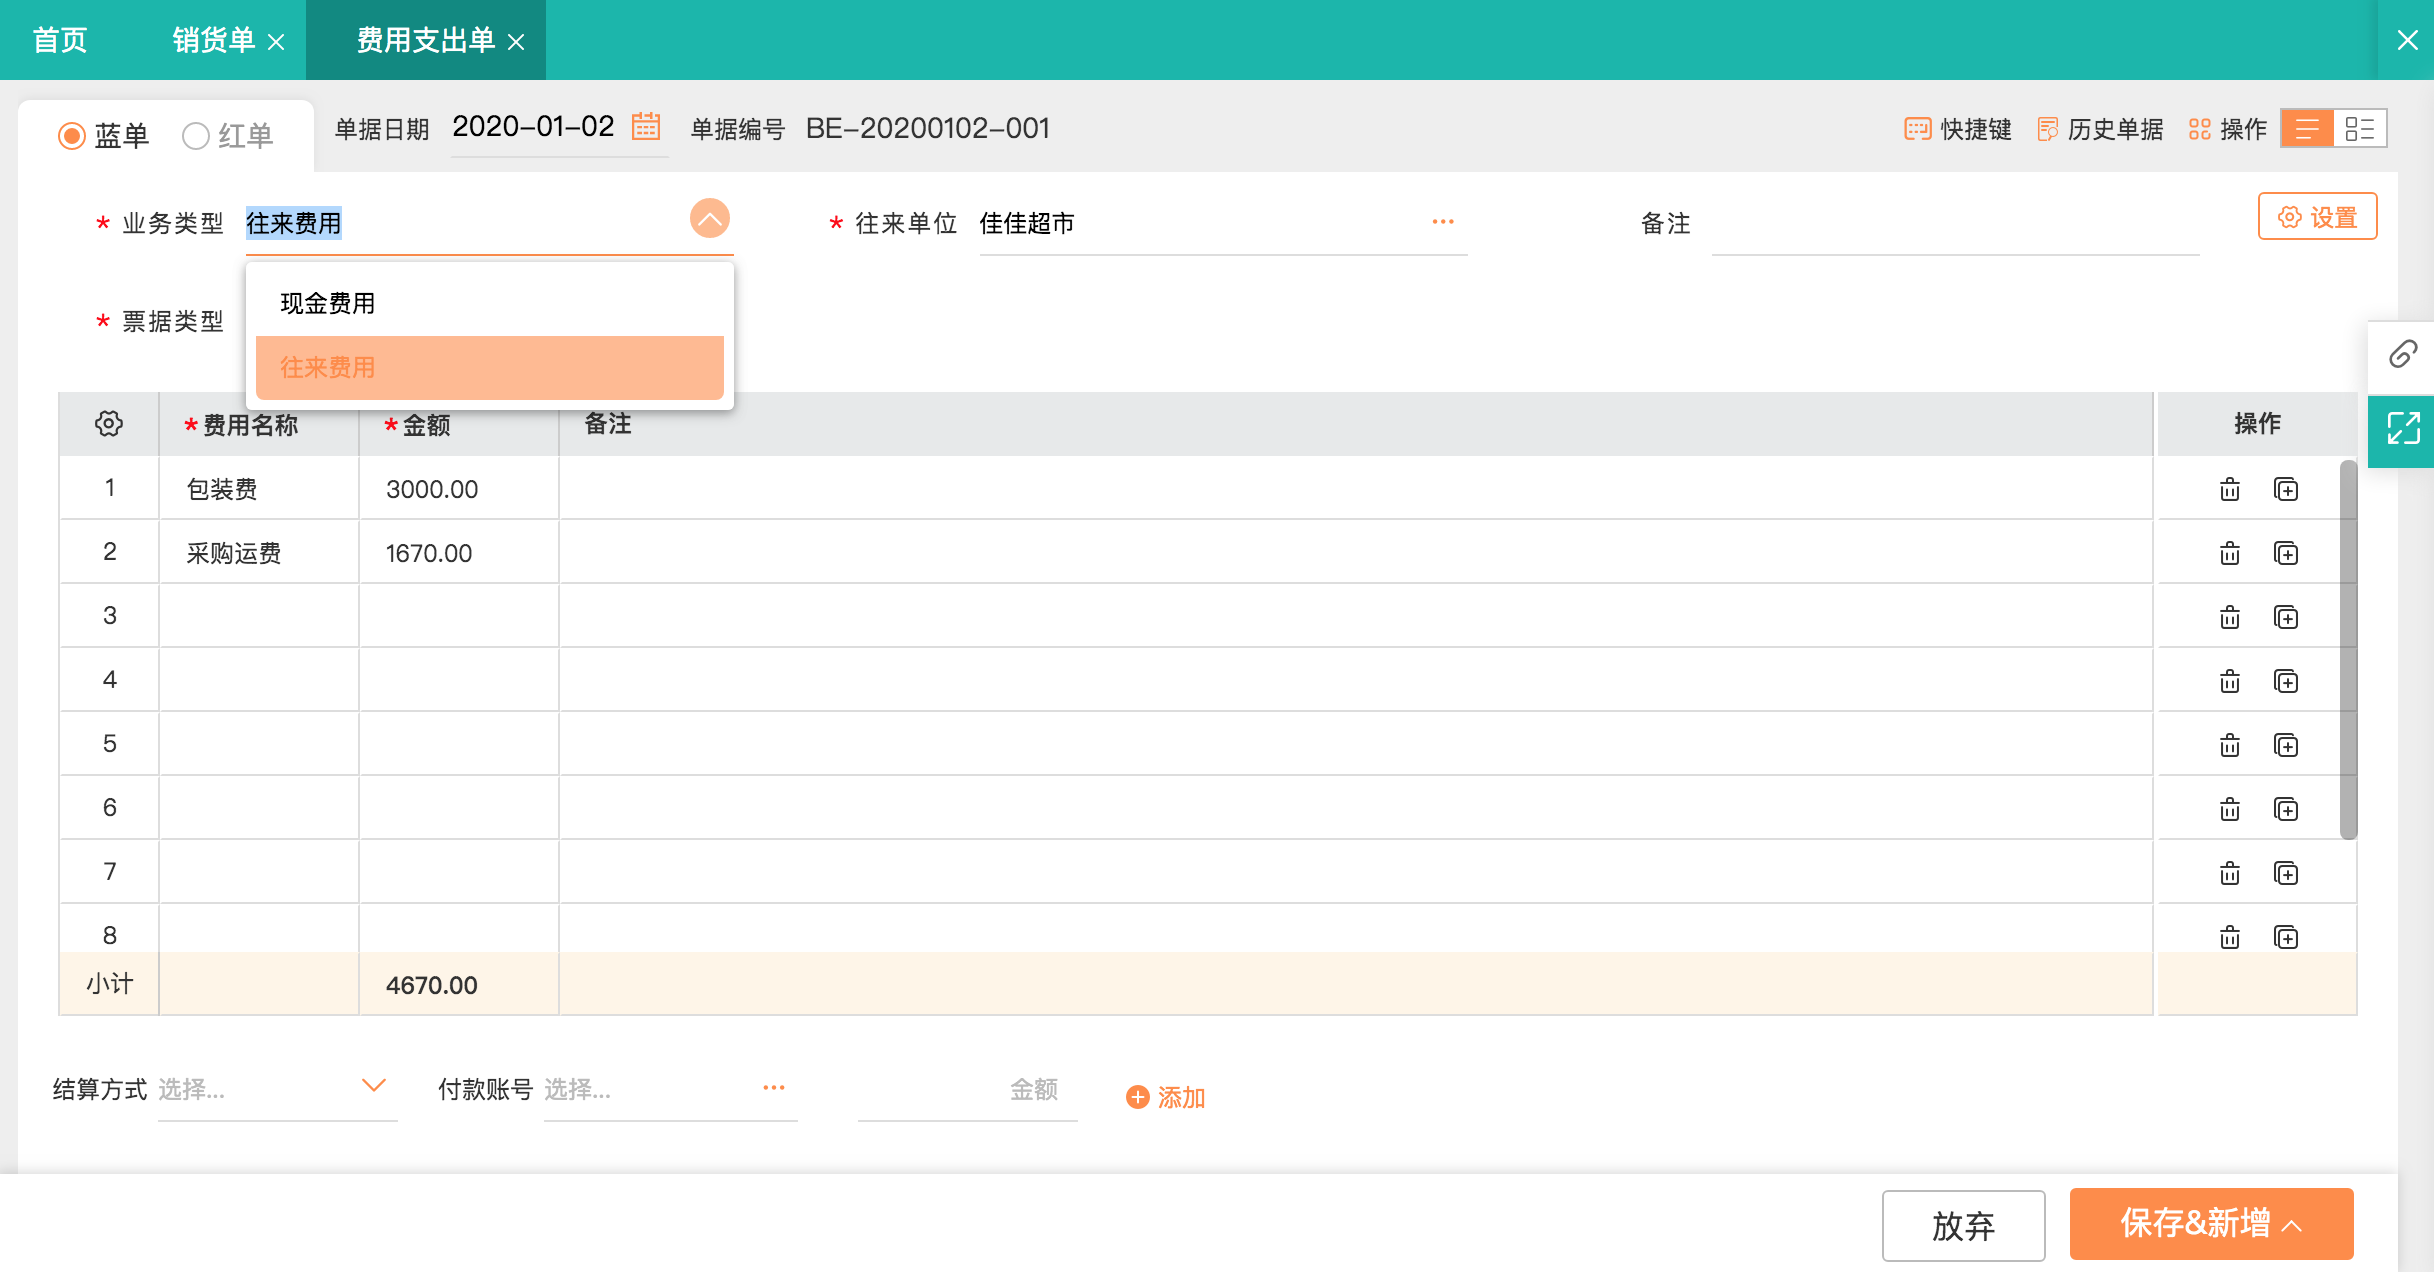Click the keyboard shortcut 快捷键 icon
This screenshot has height=1272, width=2434.
pyautogui.click(x=1917, y=130)
